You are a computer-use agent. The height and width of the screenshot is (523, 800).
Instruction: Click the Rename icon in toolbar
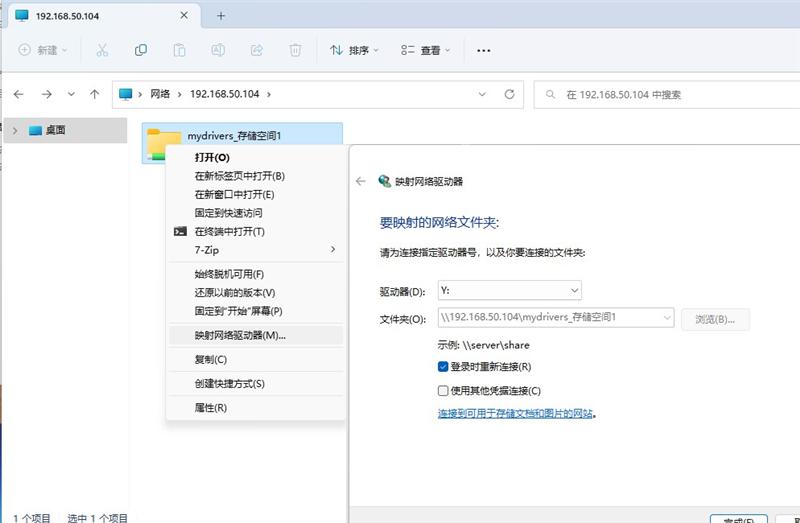coord(218,50)
